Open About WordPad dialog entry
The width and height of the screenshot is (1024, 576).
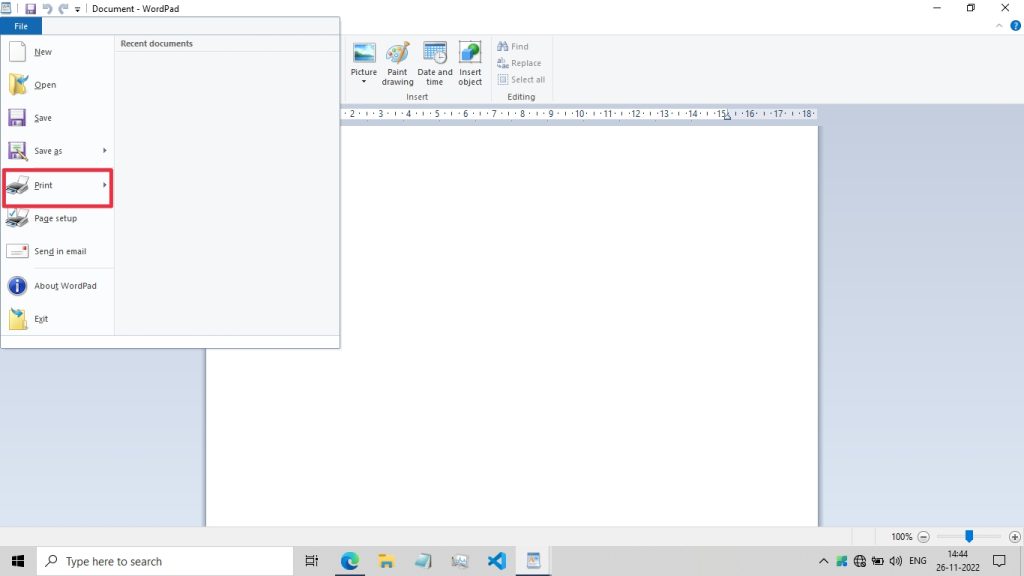[57, 286]
